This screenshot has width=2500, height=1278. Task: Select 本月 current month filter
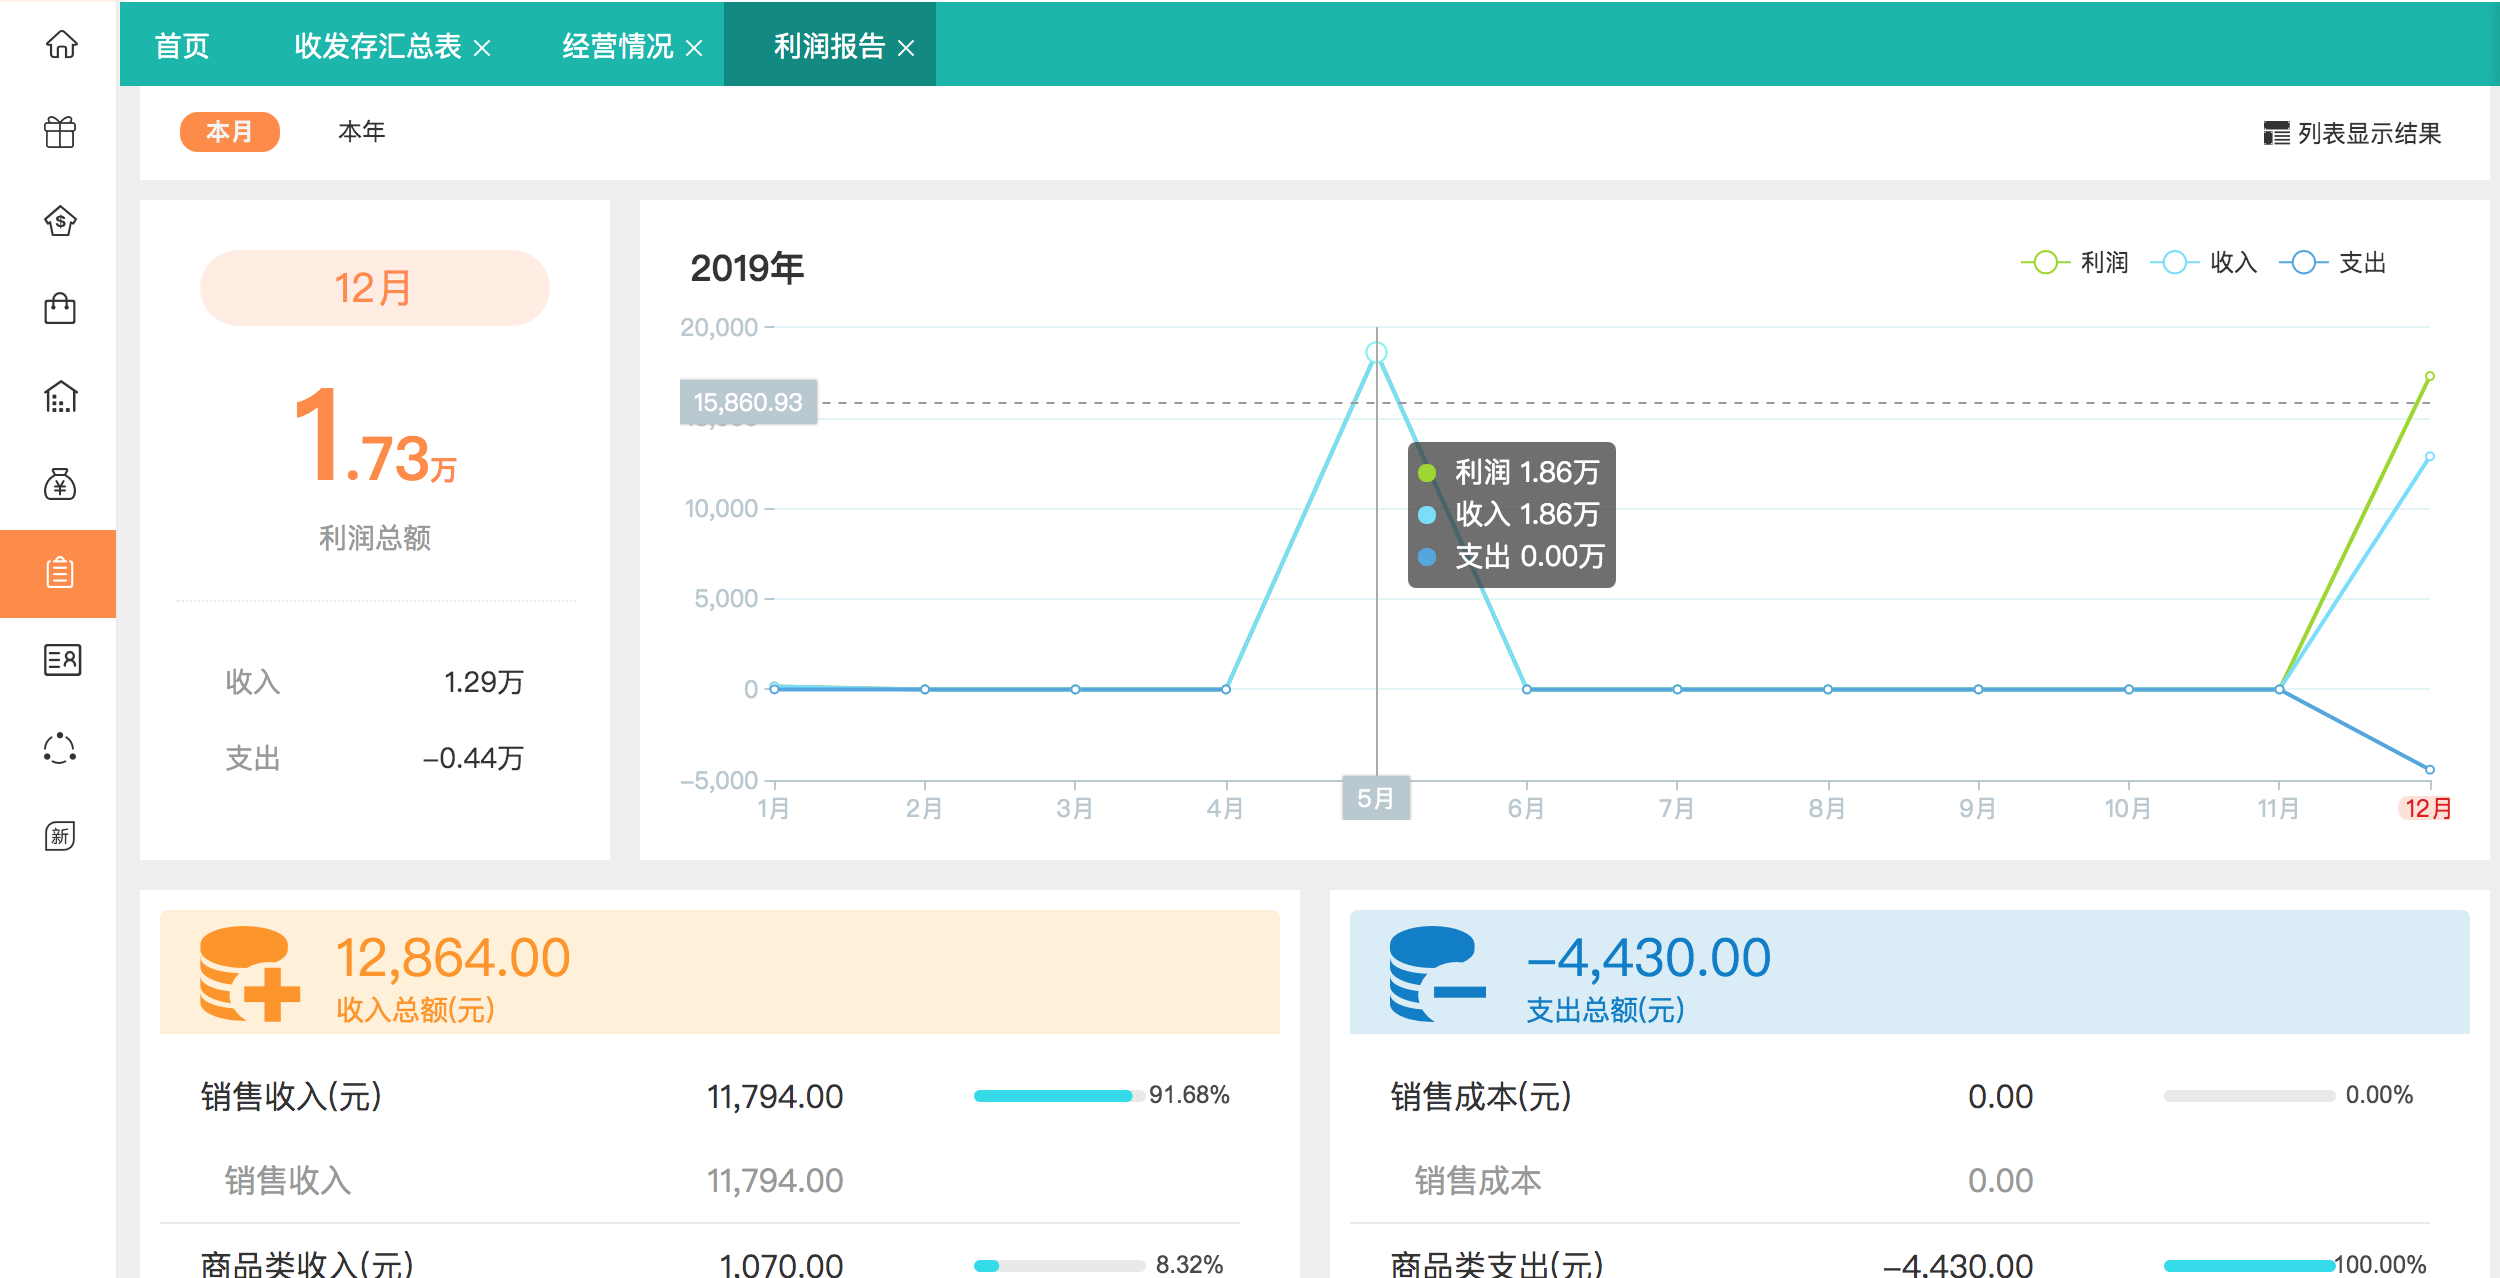(x=227, y=130)
